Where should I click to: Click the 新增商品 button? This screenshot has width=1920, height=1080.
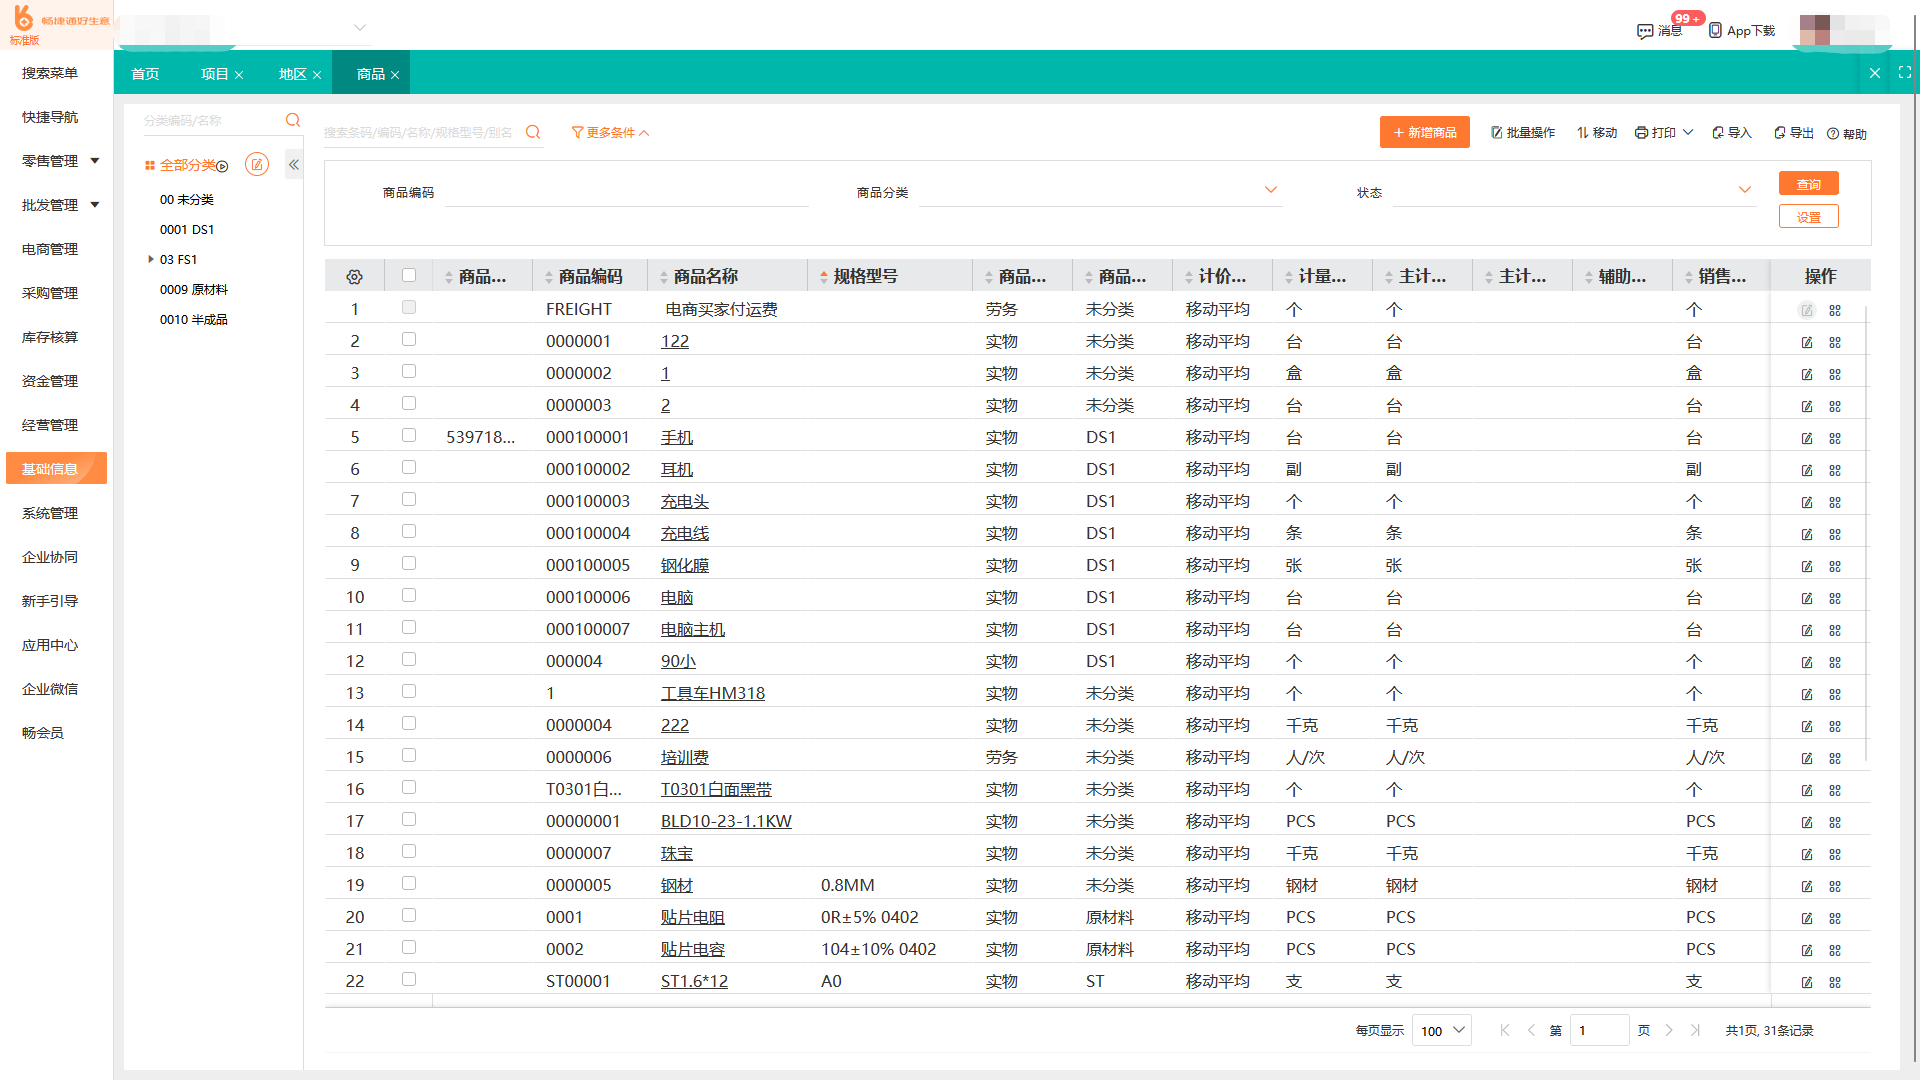[x=1424, y=131]
